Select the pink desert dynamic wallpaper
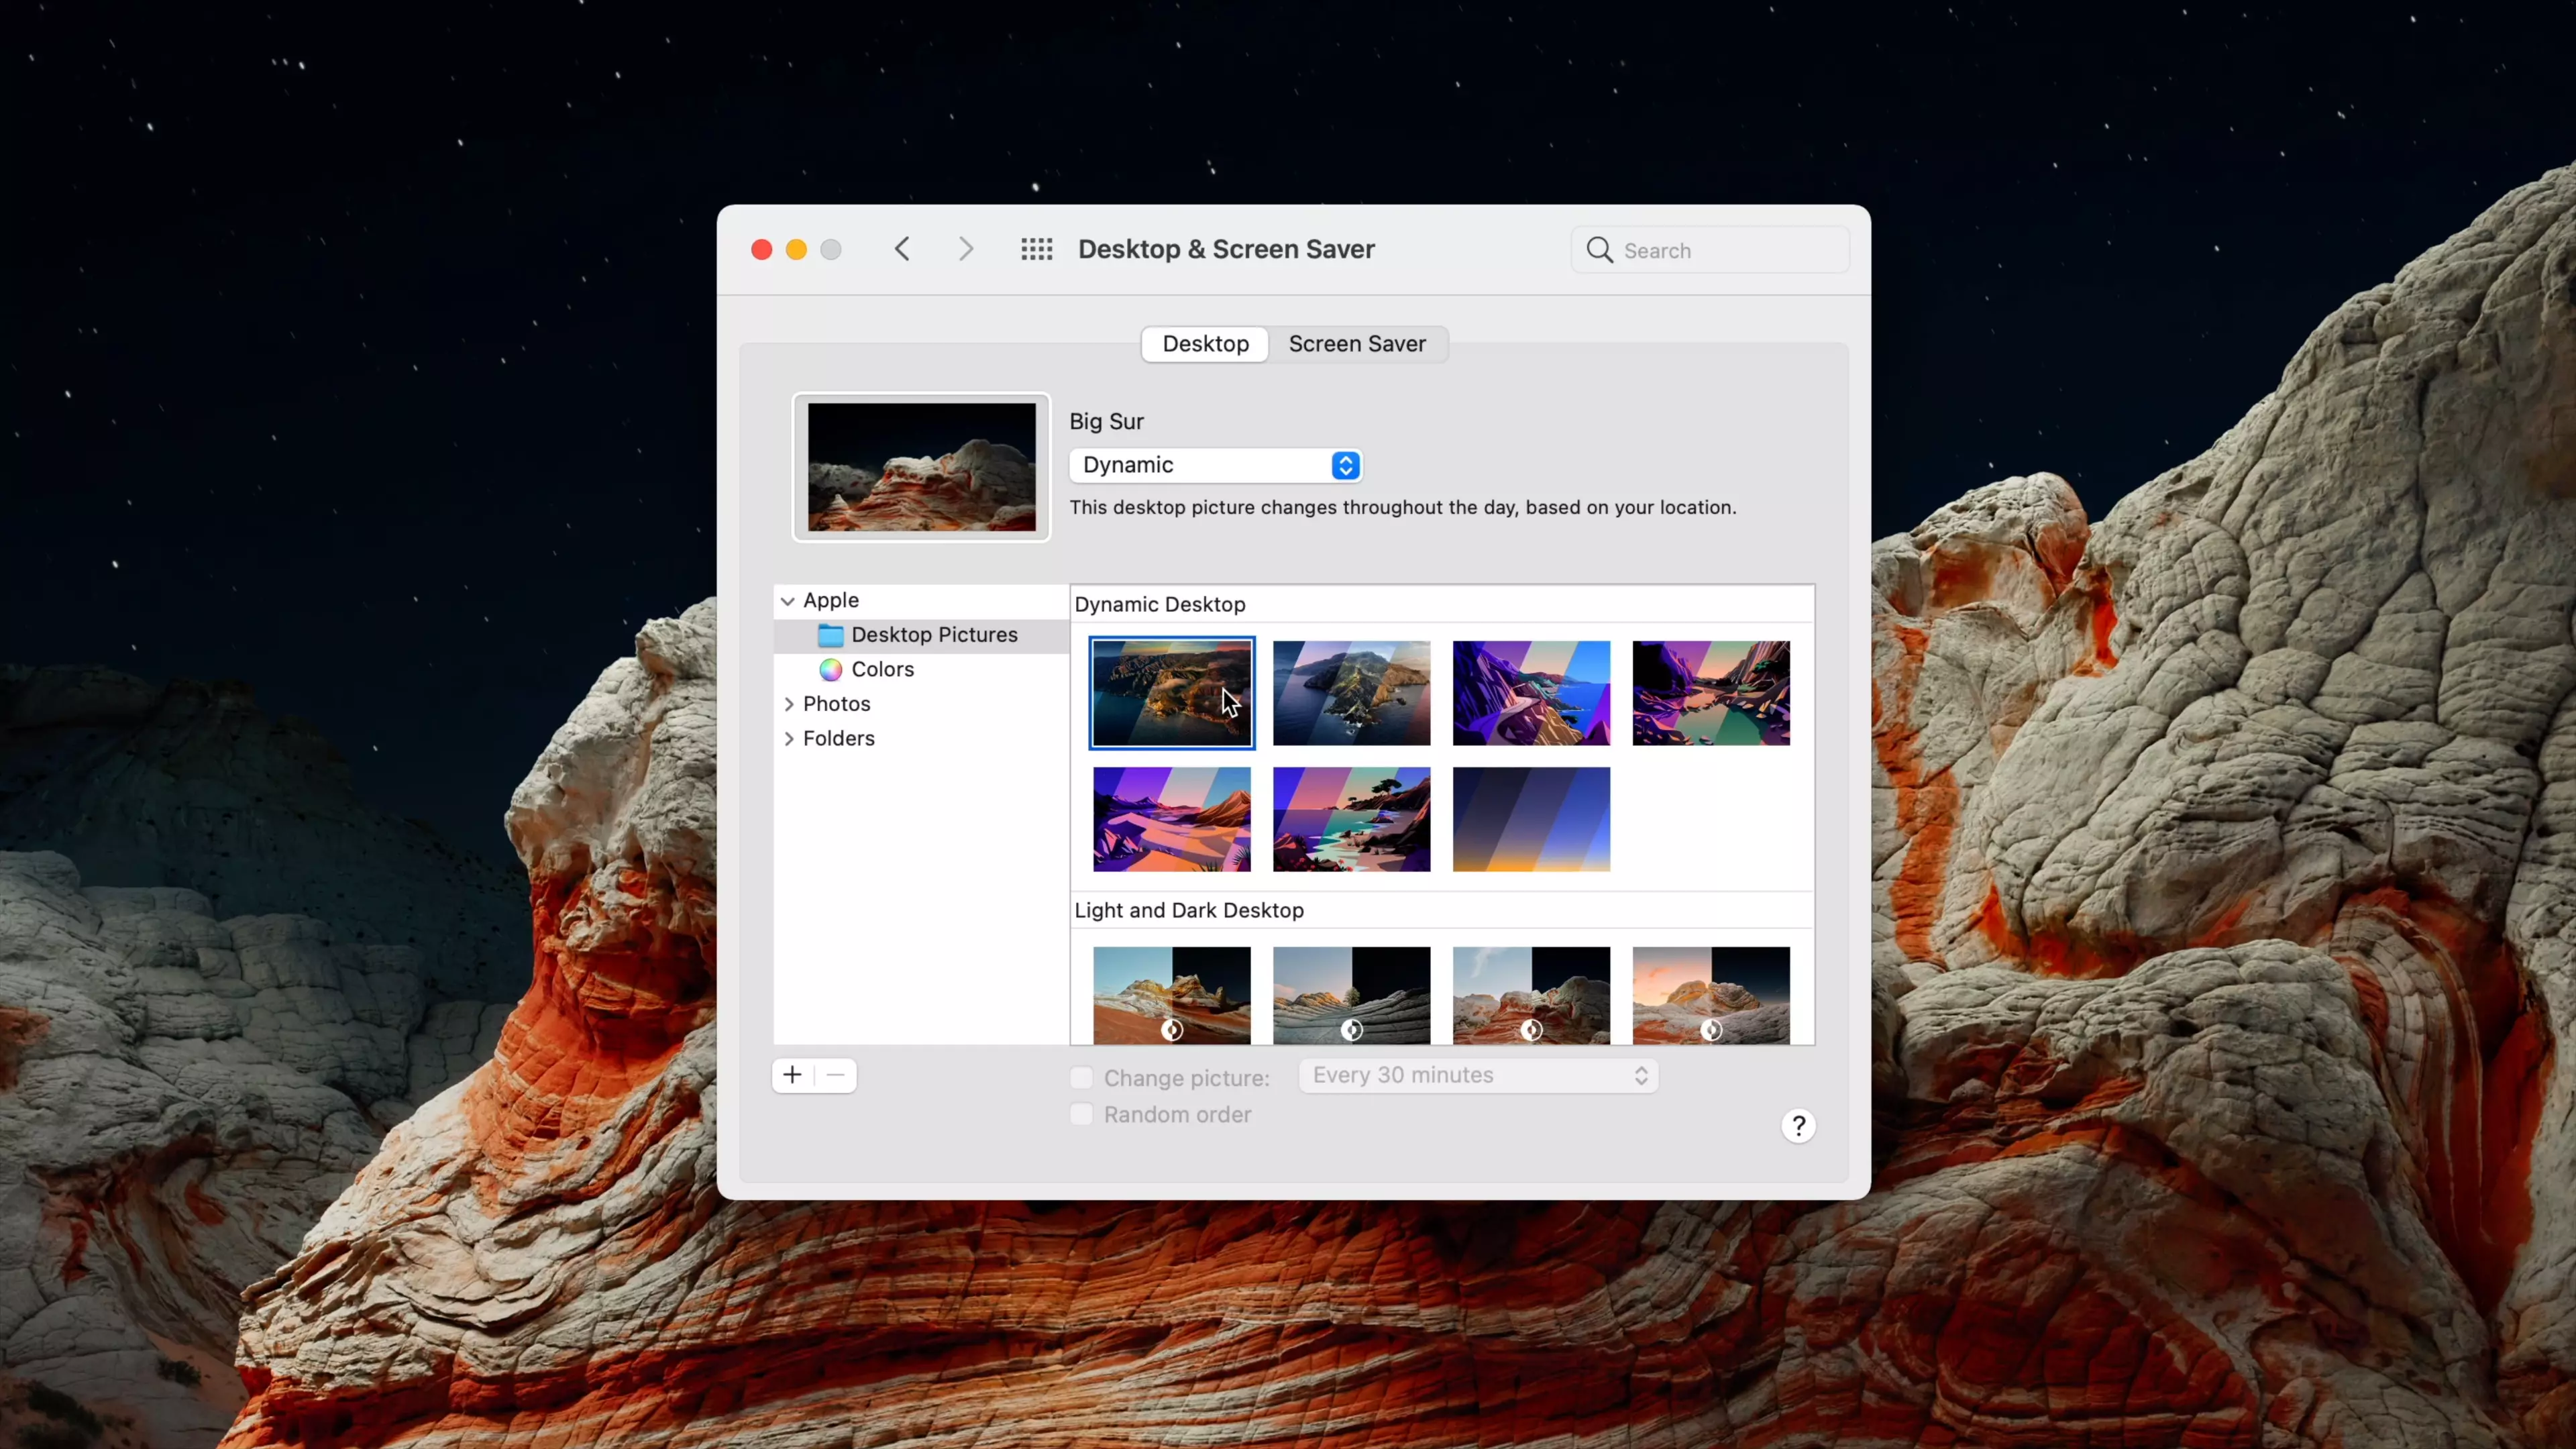The width and height of the screenshot is (2576, 1449). [x=1171, y=817]
